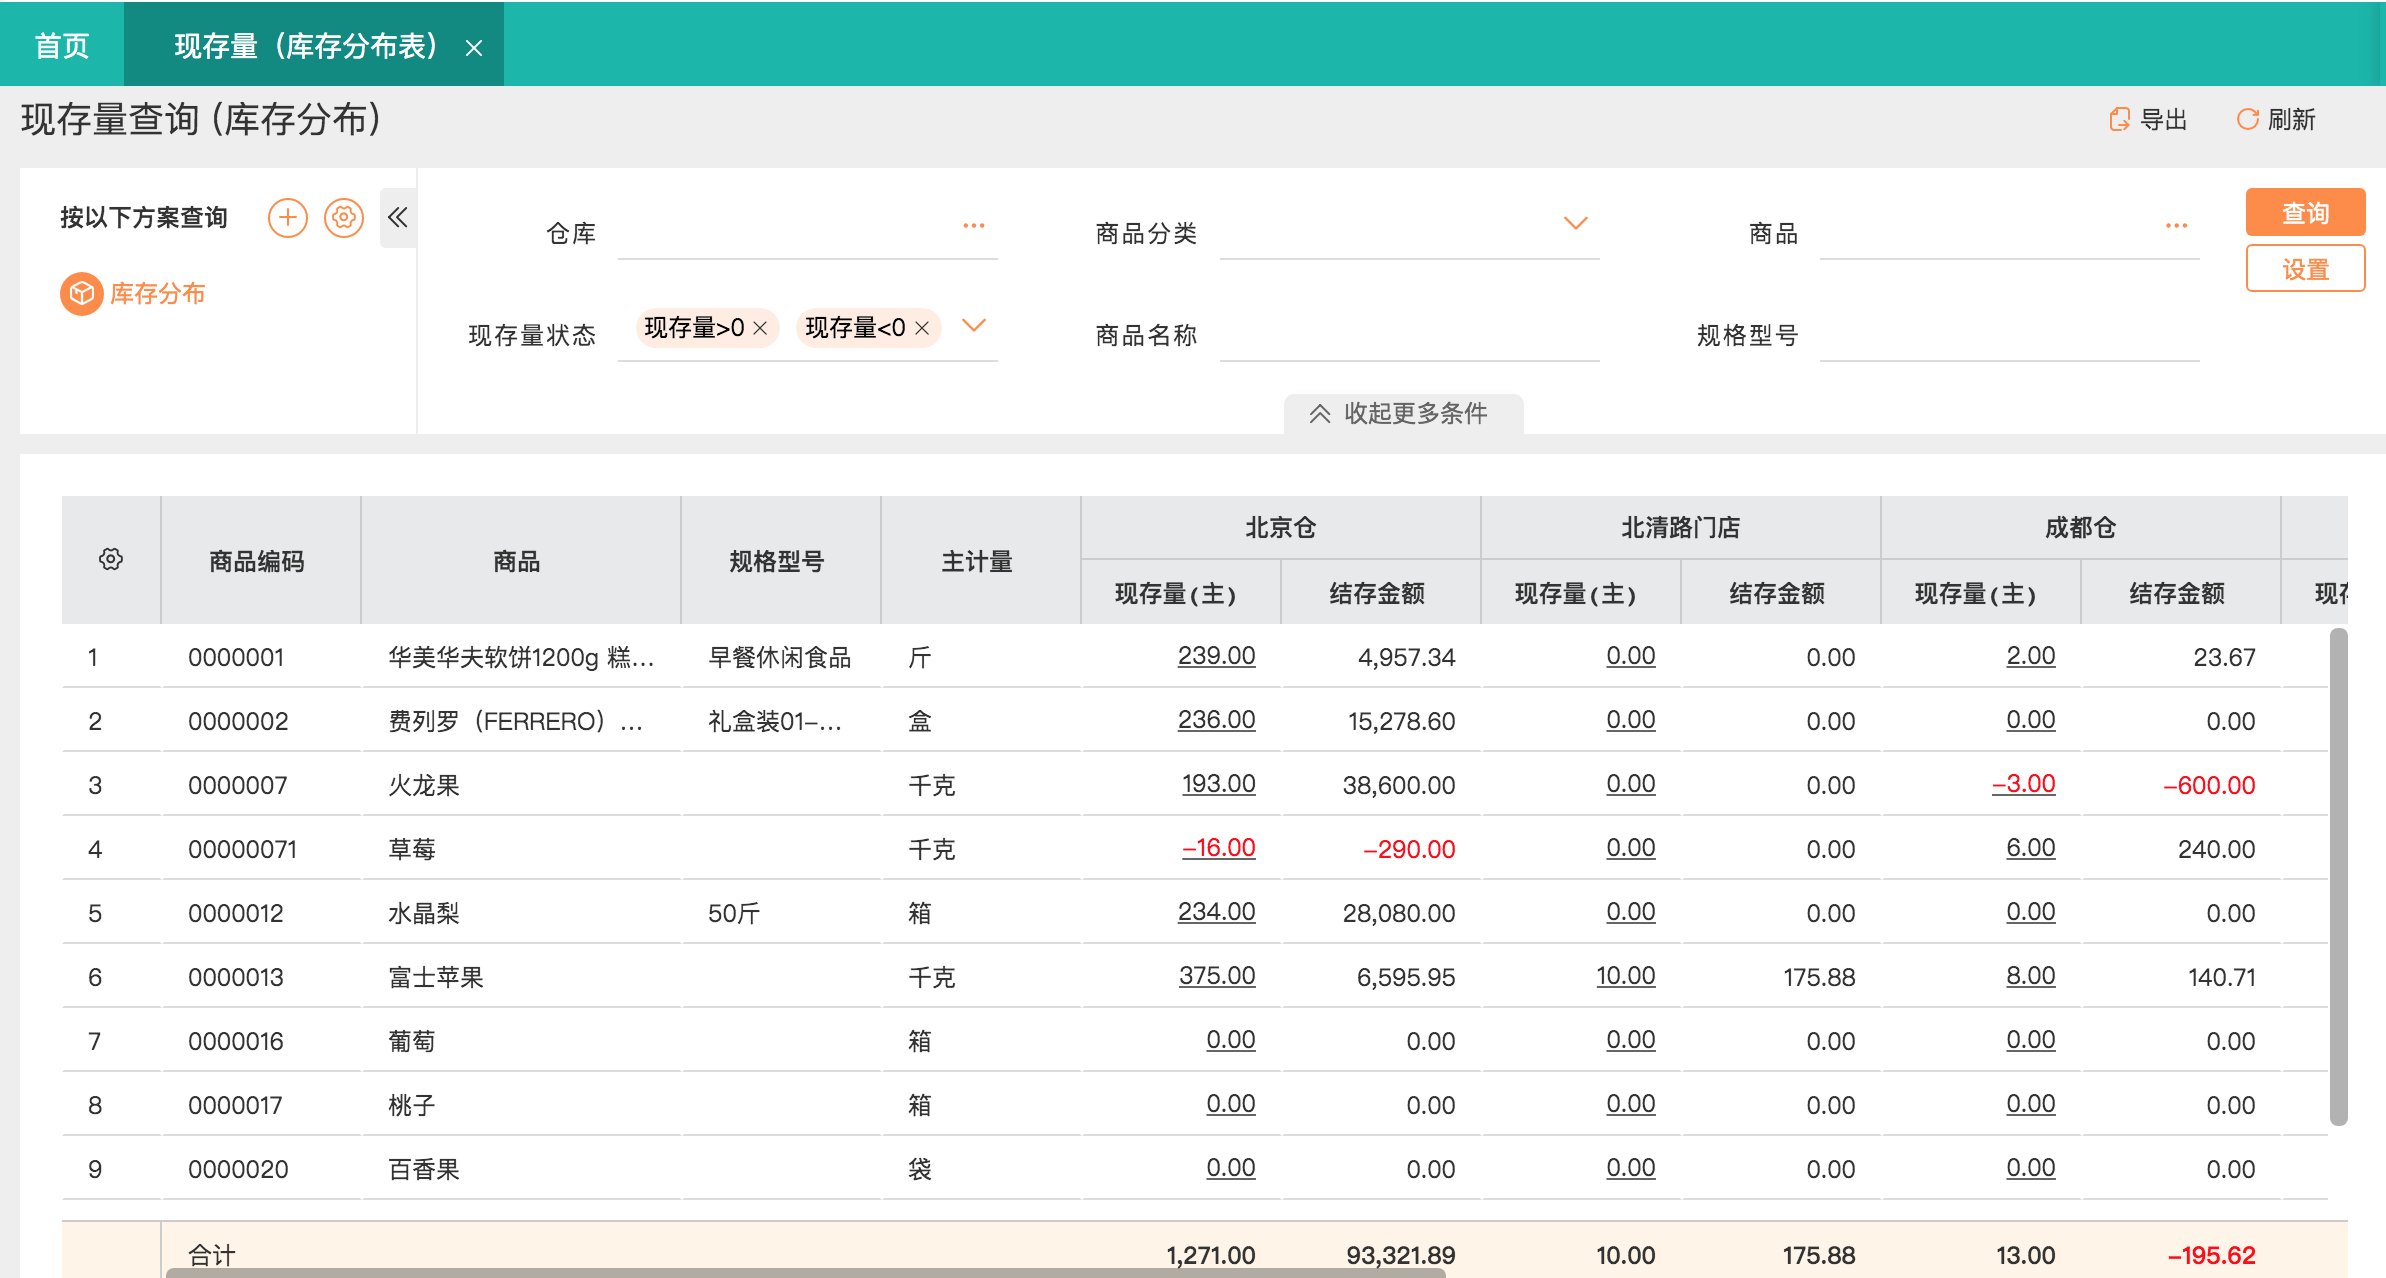Remove the 现存量>0 filter tag
The width and height of the screenshot is (2386, 1278).
pos(756,328)
